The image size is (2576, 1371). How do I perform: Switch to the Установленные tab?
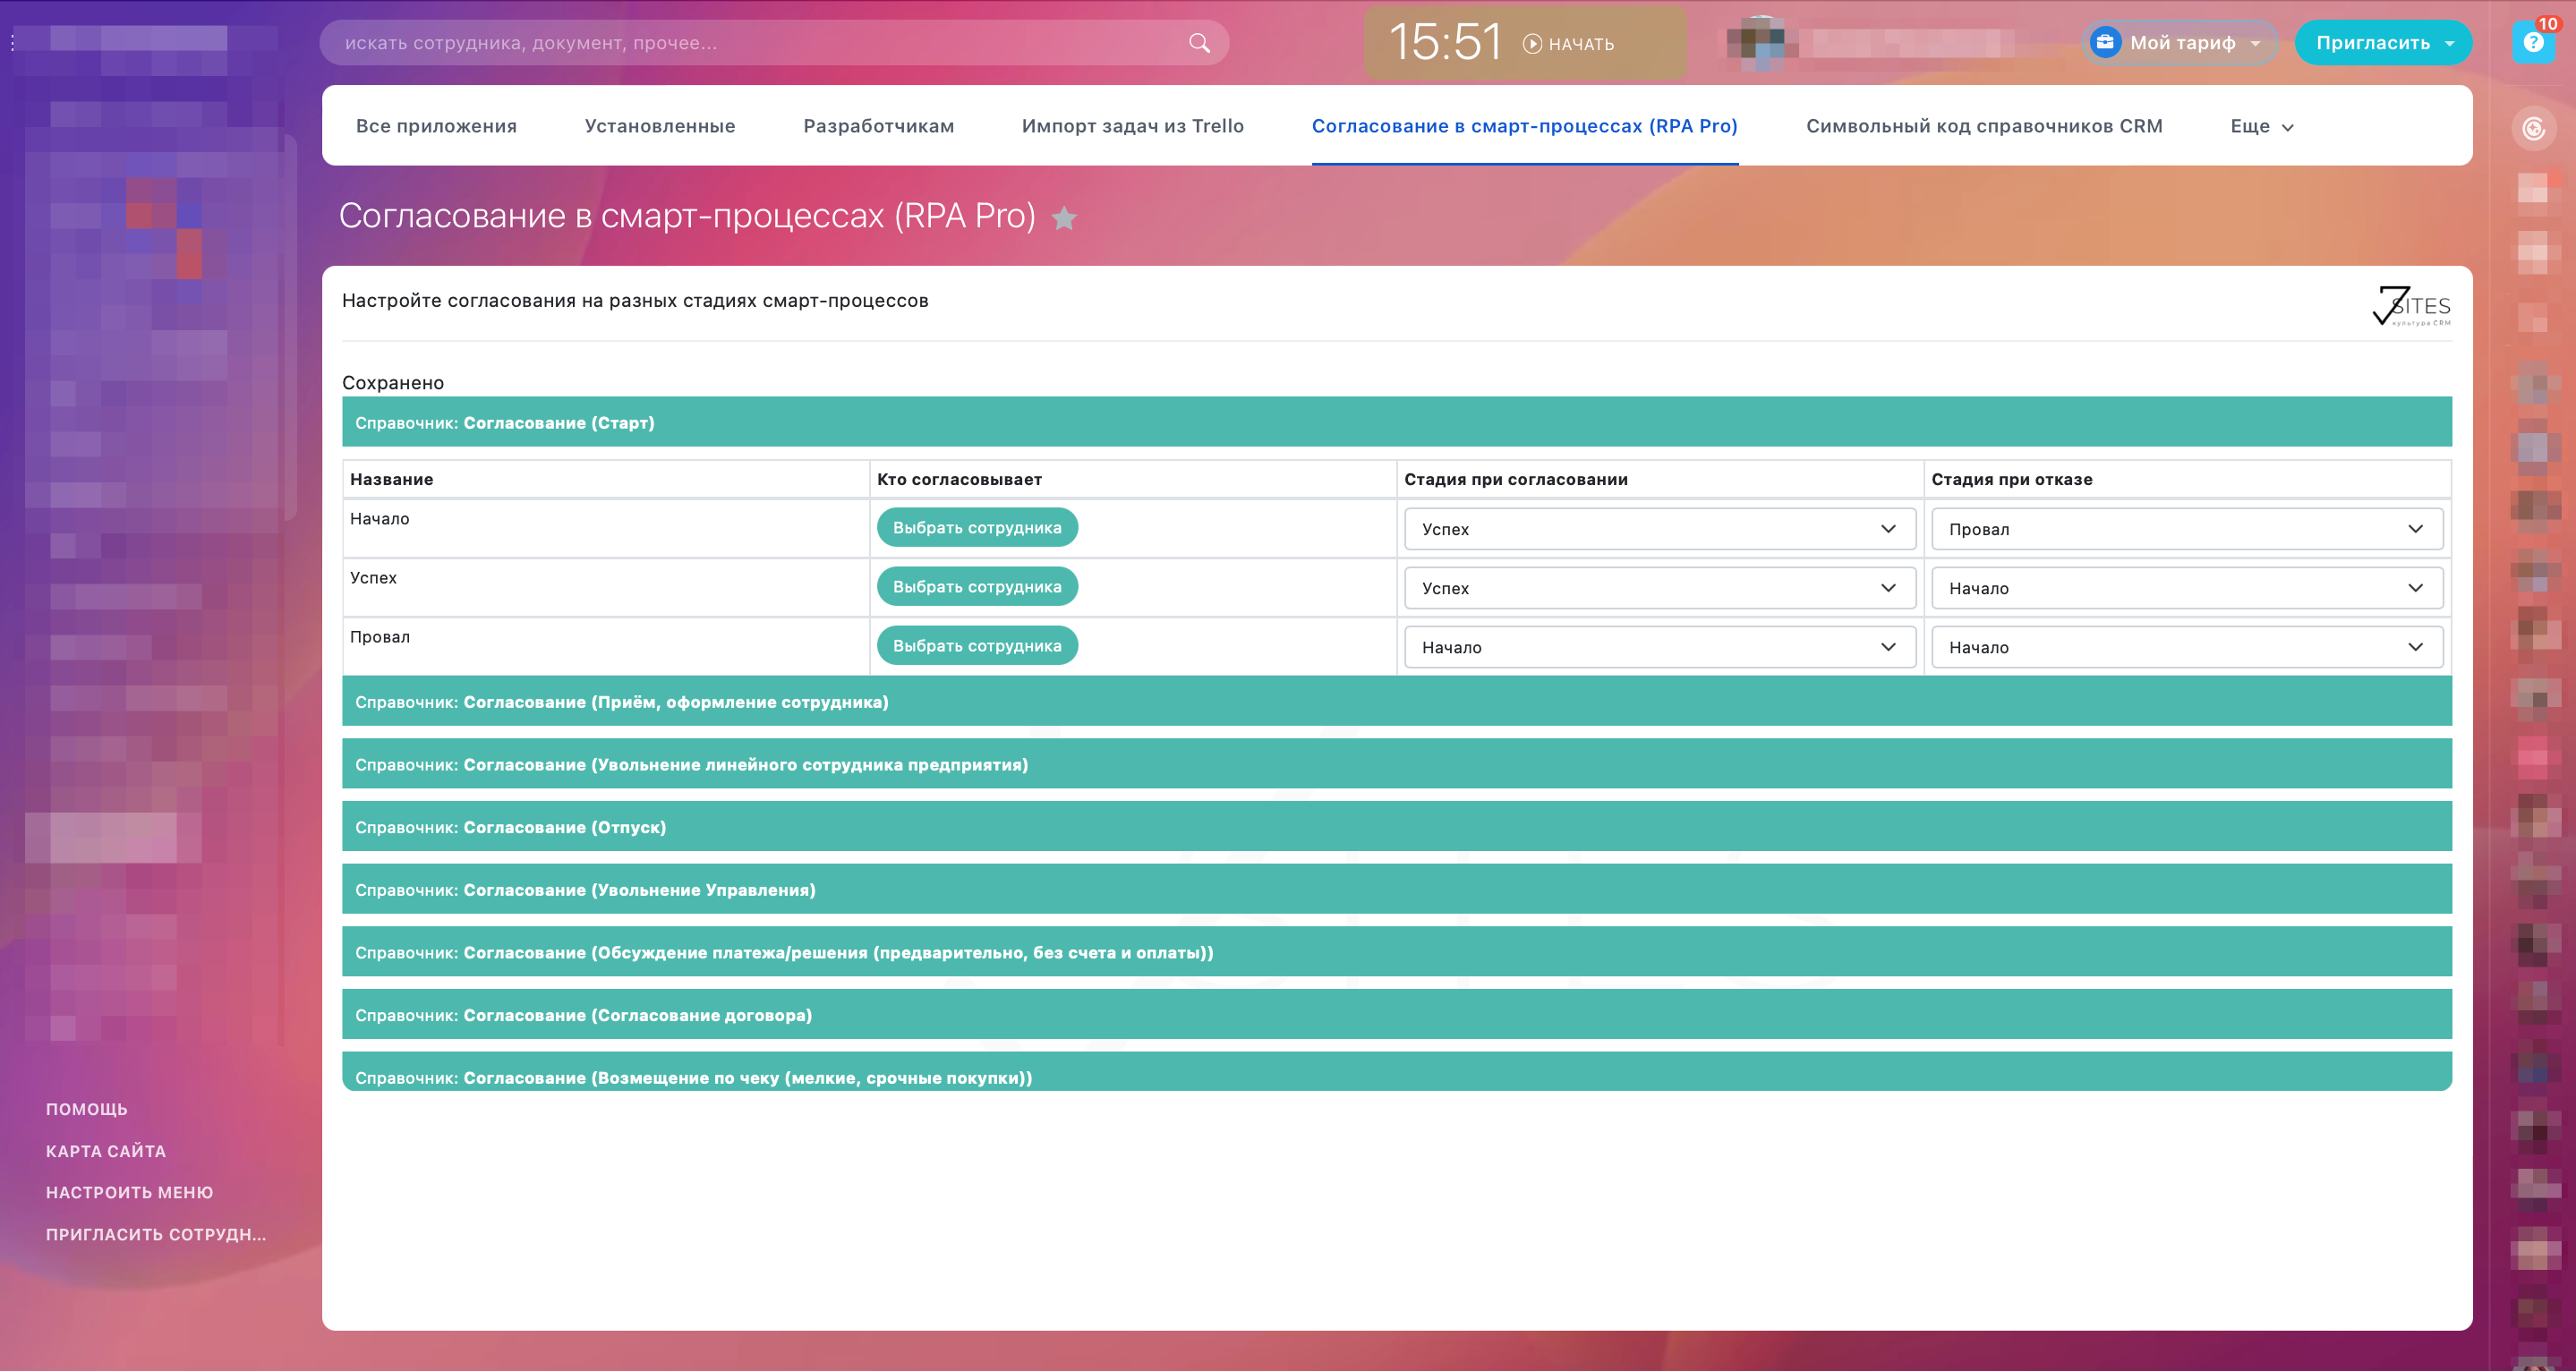tap(660, 126)
